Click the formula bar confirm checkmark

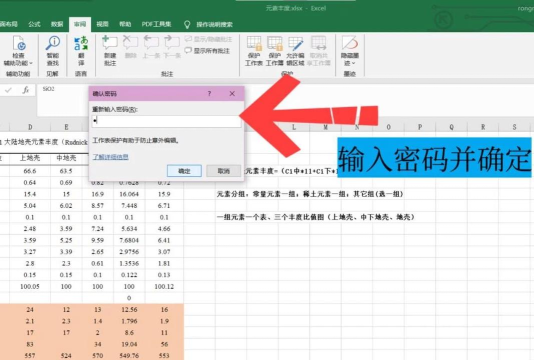pyautogui.click(x=8, y=90)
